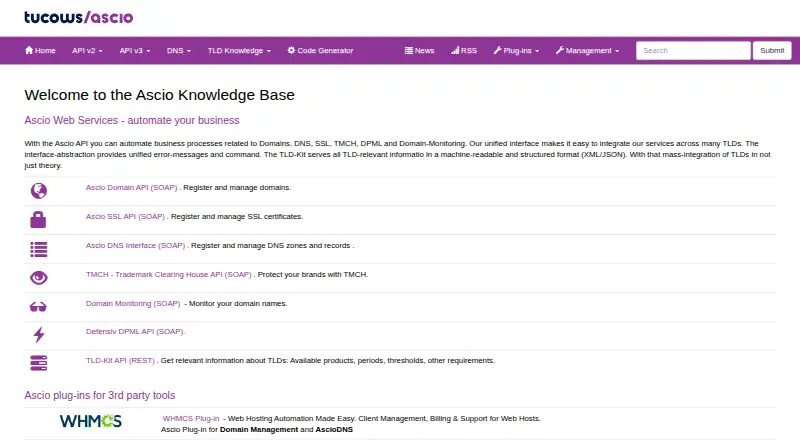
Task: Click the sunglasses icon beside Domain Monitoring
Action: click(x=38, y=307)
